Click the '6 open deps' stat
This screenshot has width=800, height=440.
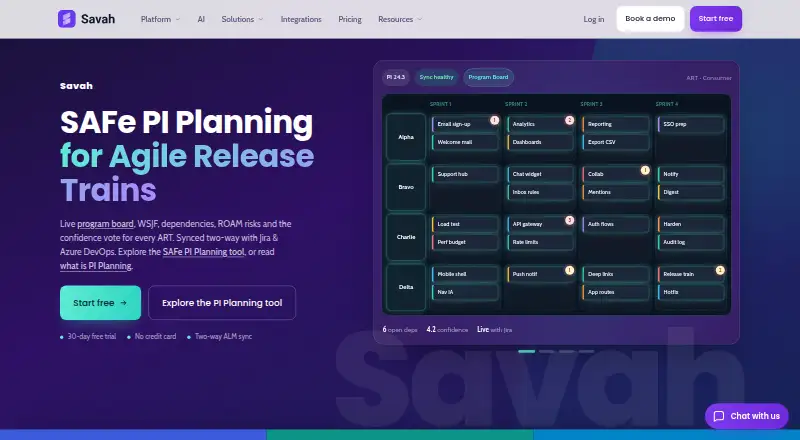click(x=400, y=330)
